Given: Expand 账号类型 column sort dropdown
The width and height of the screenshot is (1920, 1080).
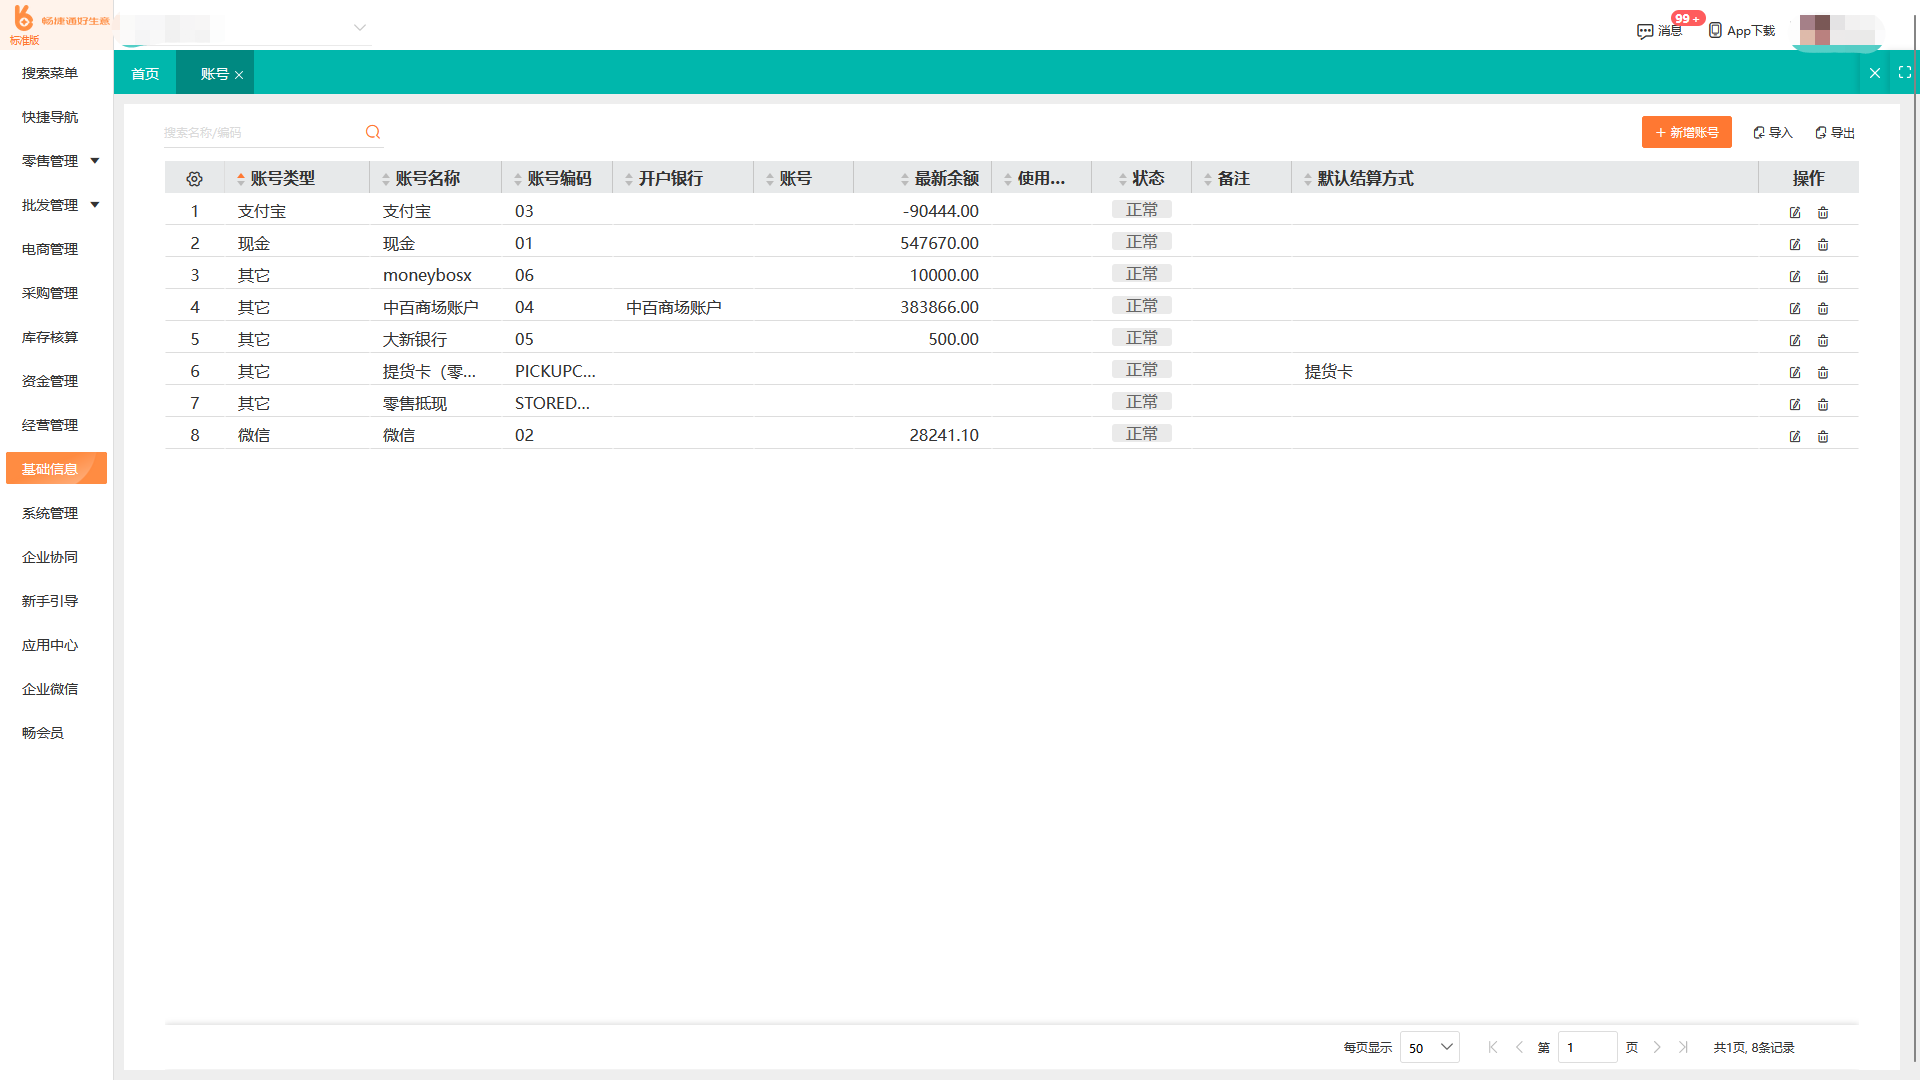Looking at the screenshot, I should tap(237, 177).
